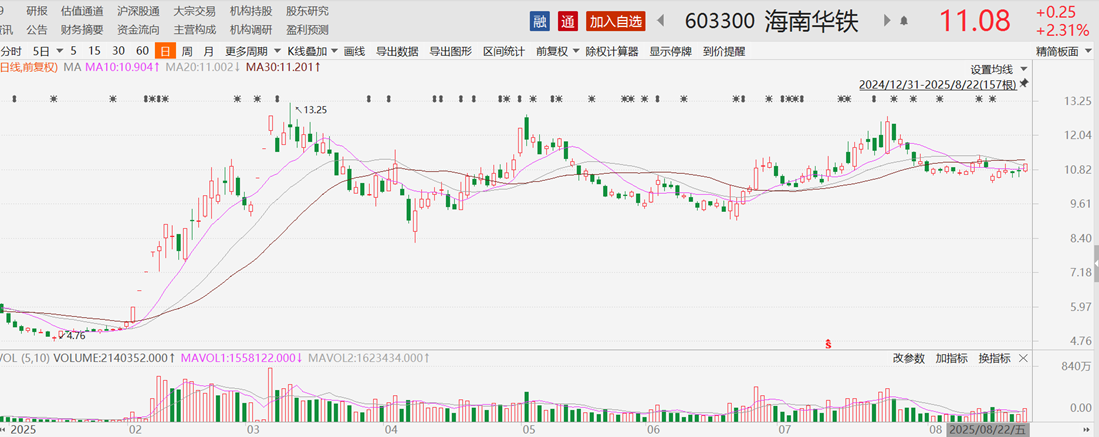The image size is (1099, 437).
Task: Click the 2024/12/31-2025/8/22 date range link
Action: (x=936, y=85)
